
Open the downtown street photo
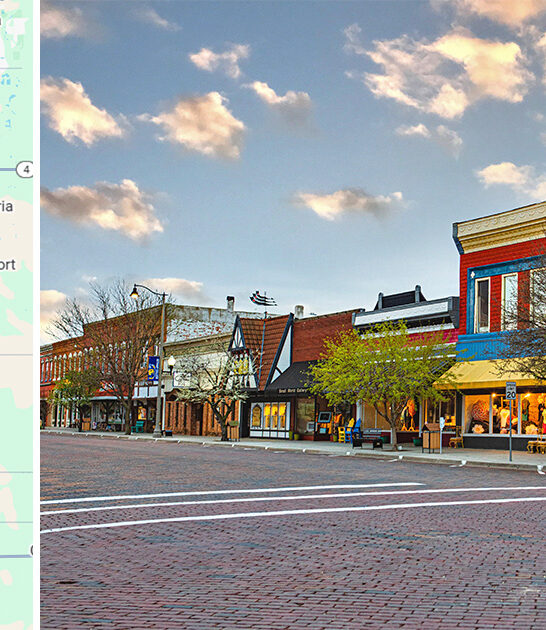(x=293, y=315)
